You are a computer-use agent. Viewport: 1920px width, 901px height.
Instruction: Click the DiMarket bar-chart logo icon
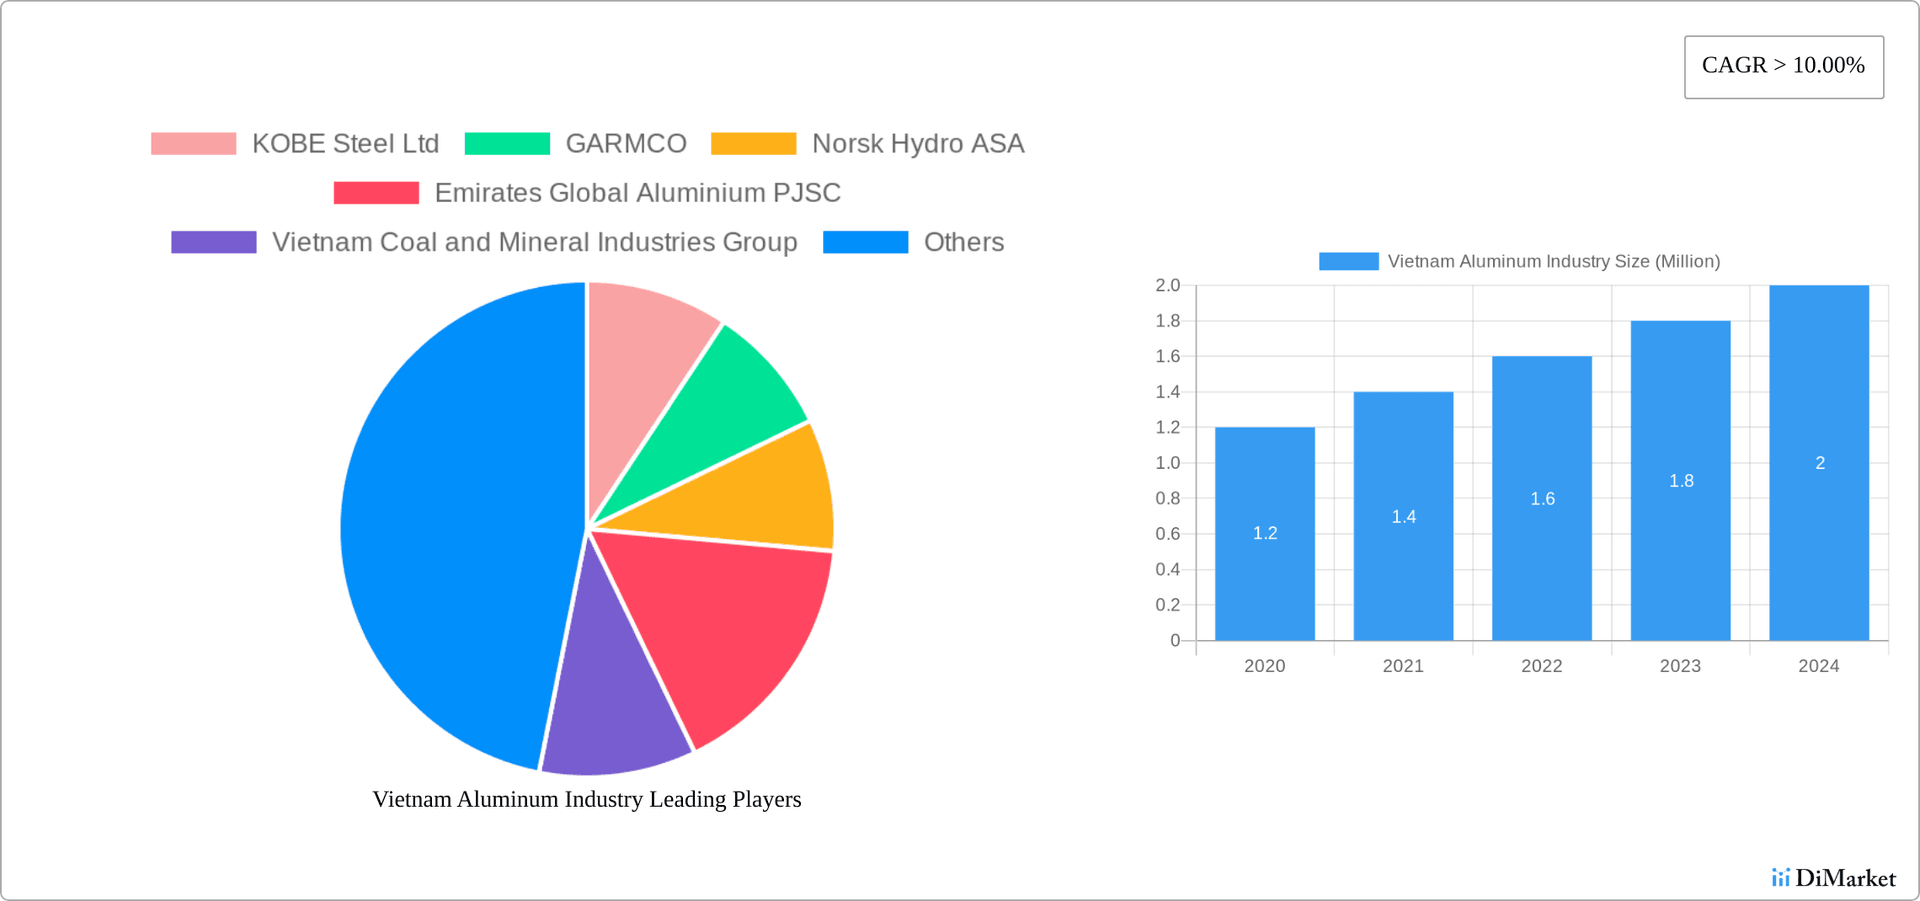coord(1782,877)
